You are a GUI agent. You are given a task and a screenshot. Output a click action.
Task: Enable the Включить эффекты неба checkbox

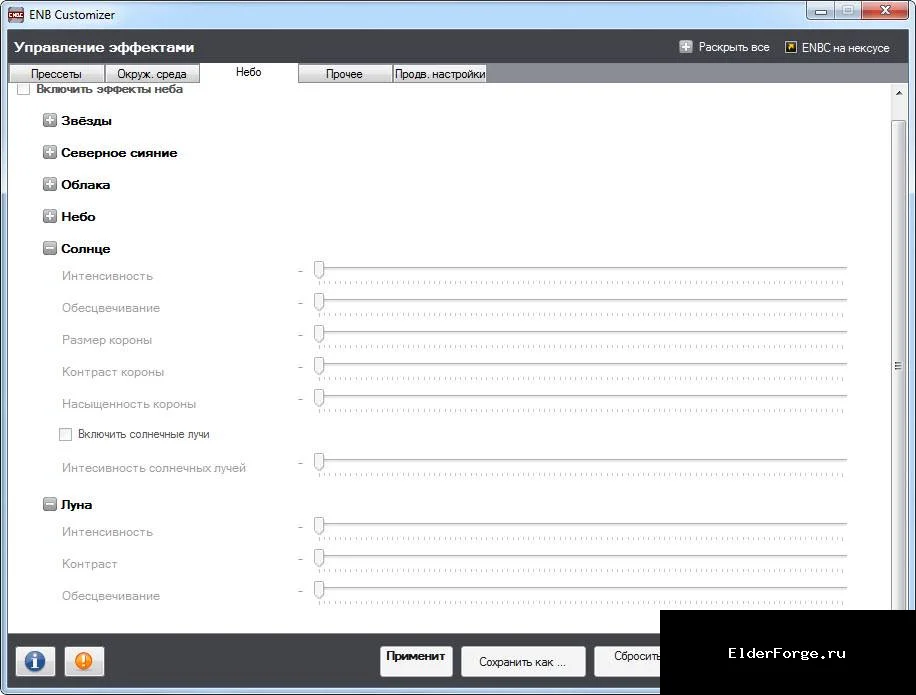pos(24,89)
